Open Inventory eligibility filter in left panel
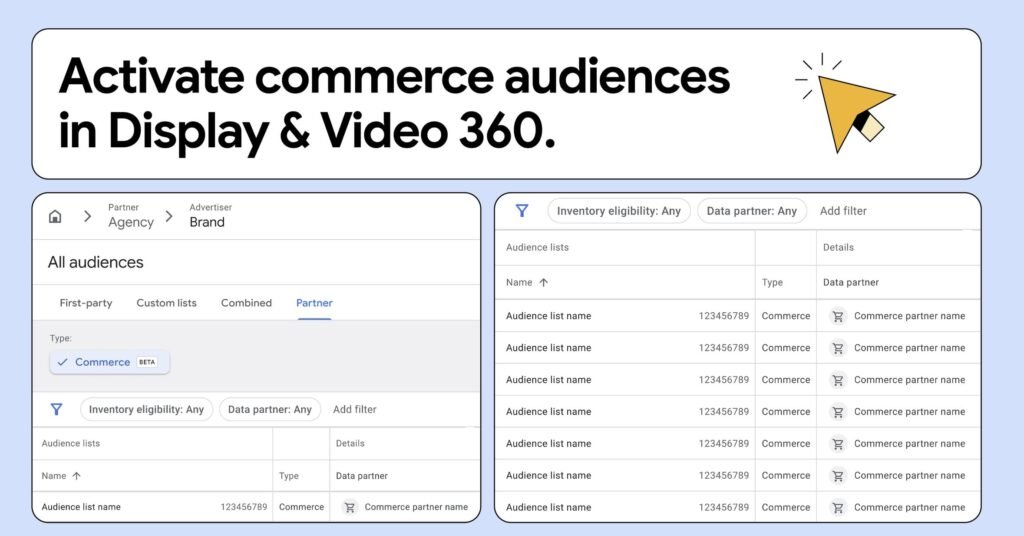This screenshot has width=1024, height=536. pos(146,409)
